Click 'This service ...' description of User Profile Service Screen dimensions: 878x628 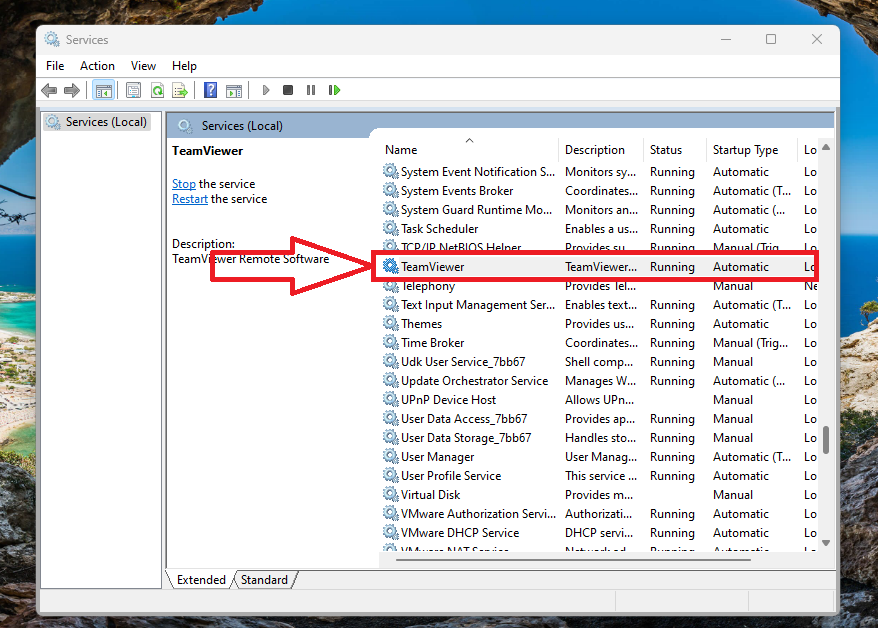[x=601, y=476]
